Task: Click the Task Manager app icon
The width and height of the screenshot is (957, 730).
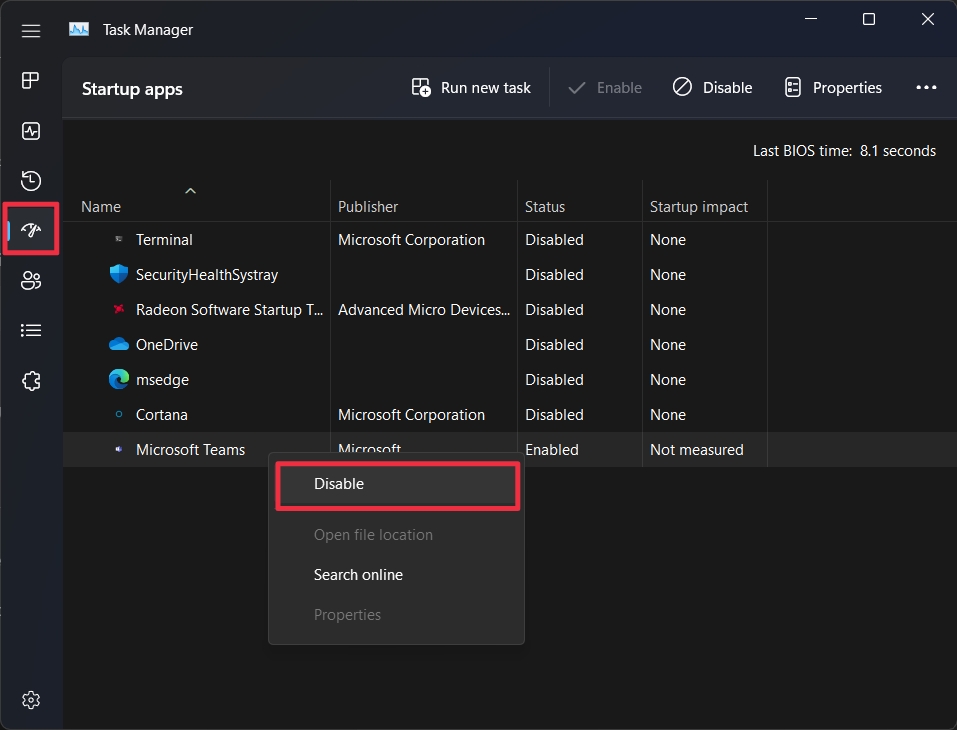Action: [79, 29]
